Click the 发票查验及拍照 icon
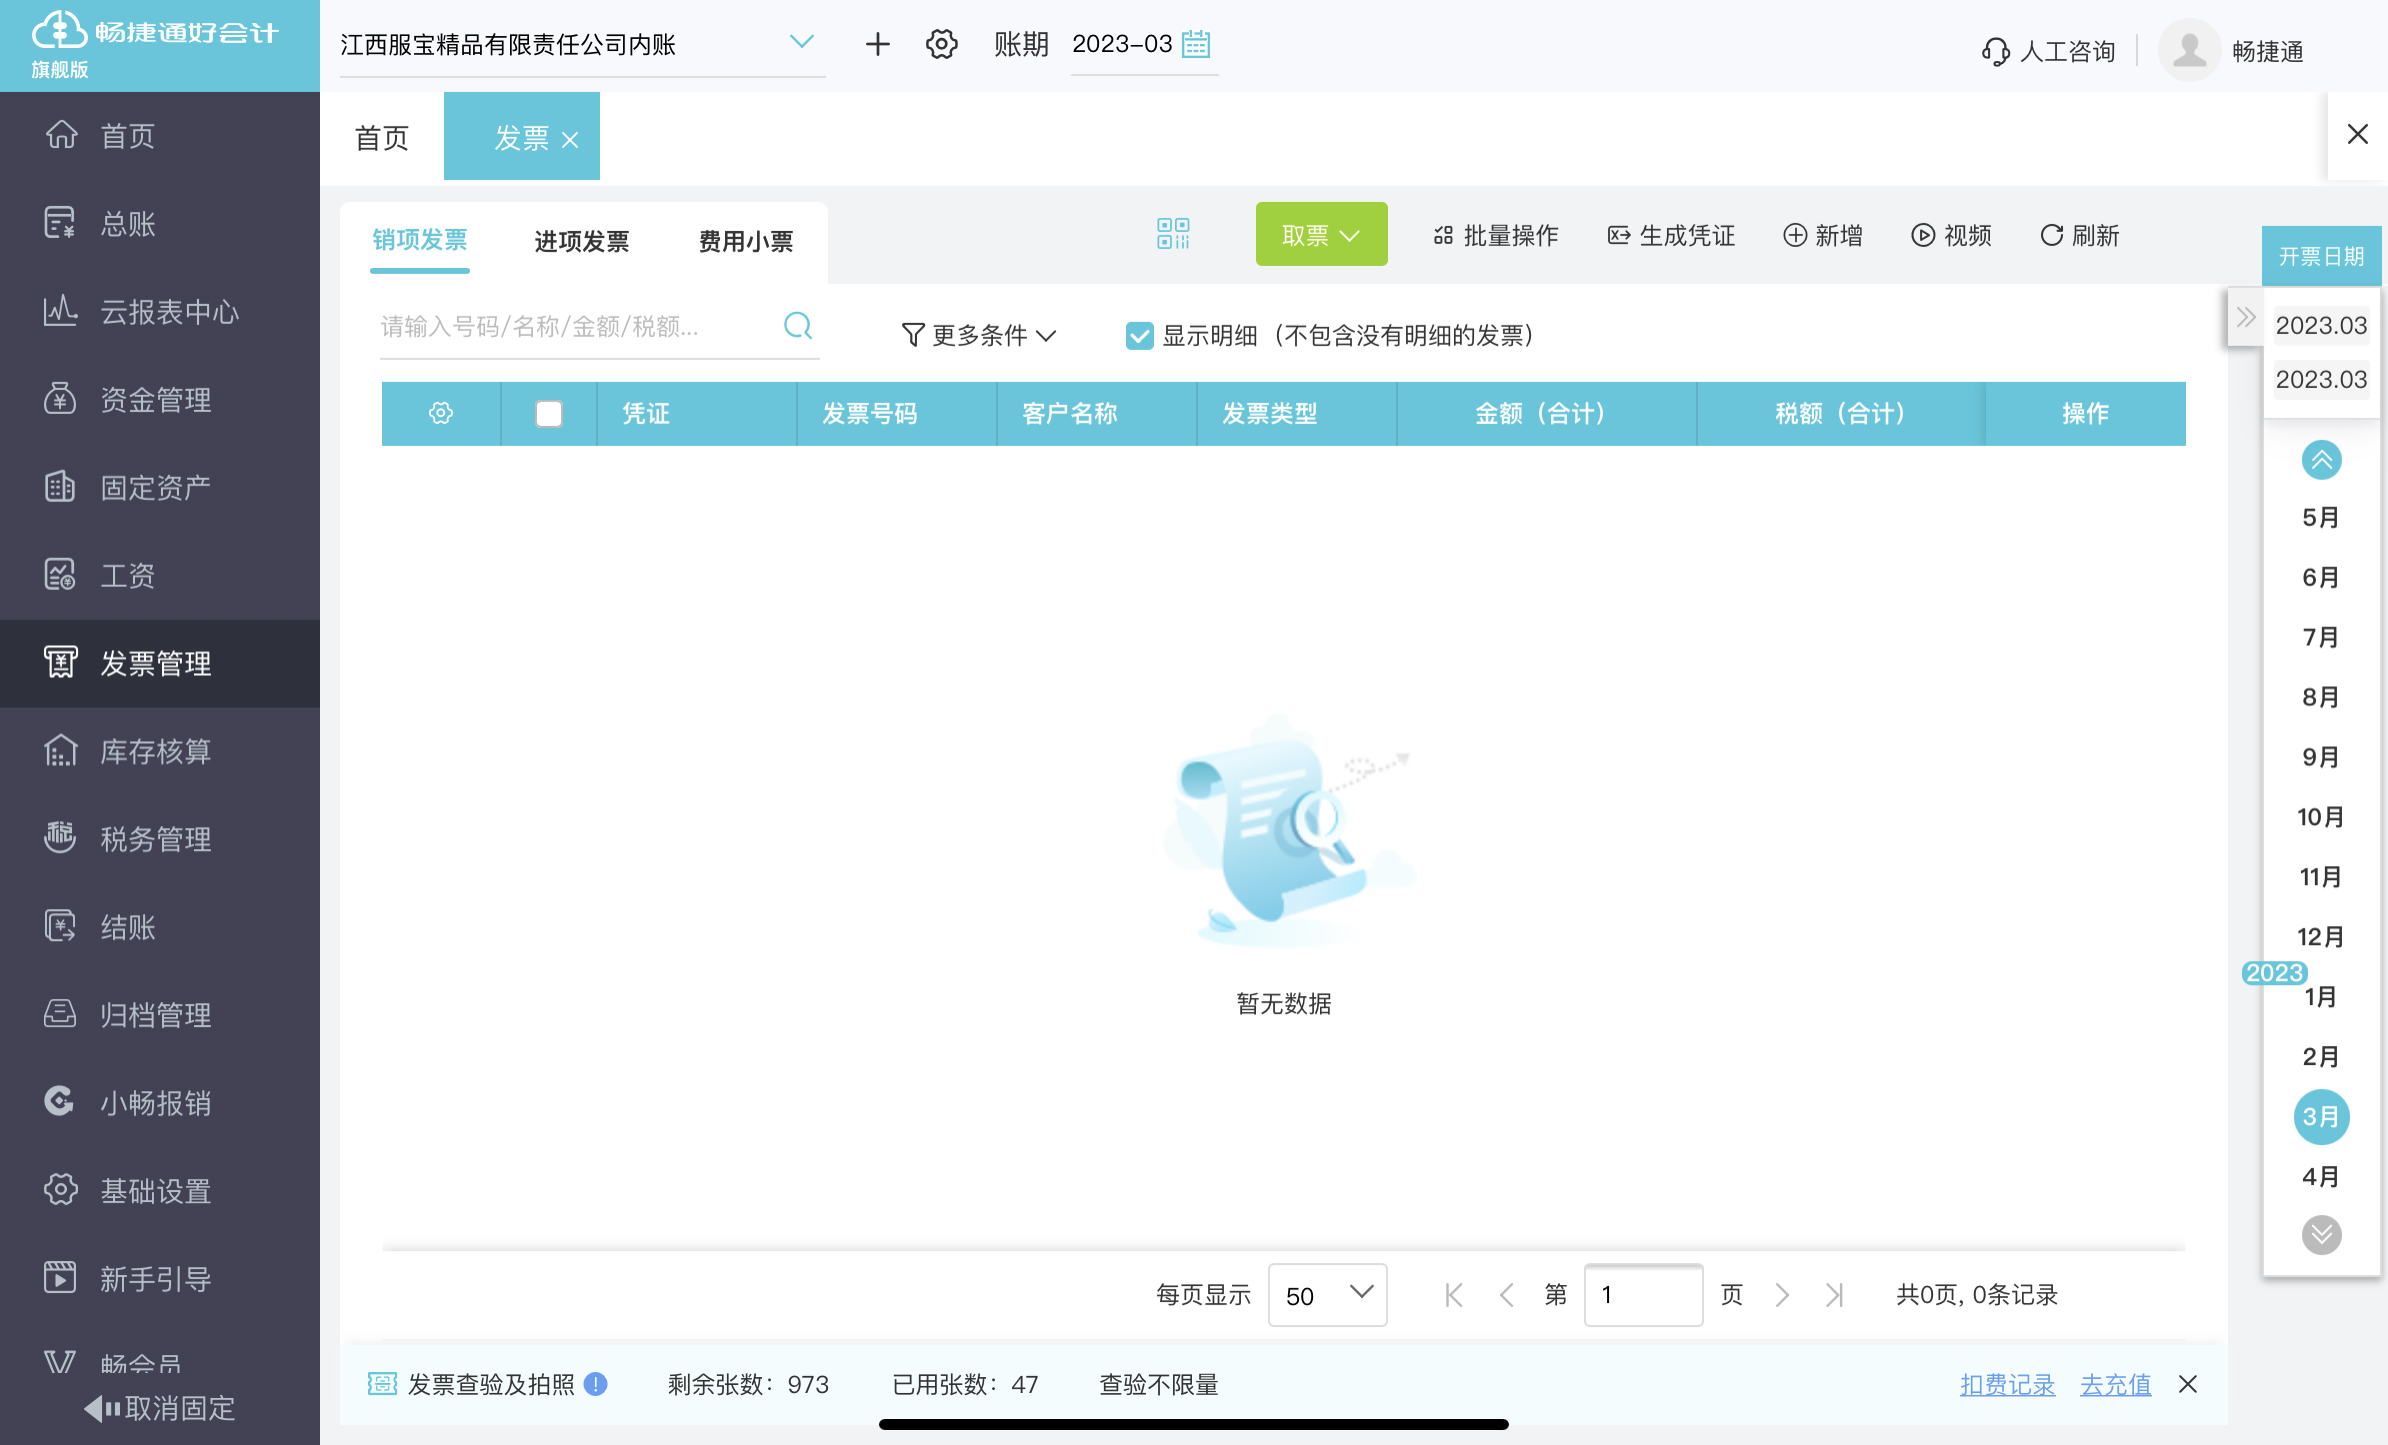Image resolution: width=2388 pixels, height=1445 pixels. [x=380, y=1382]
